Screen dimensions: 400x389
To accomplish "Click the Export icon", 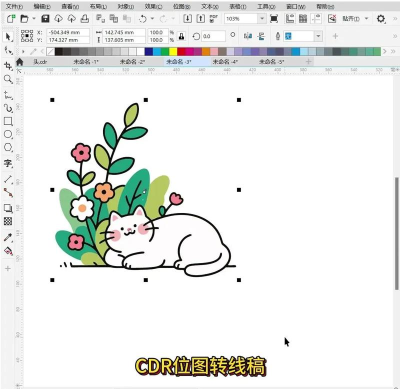I will click(x=201, y=19).
